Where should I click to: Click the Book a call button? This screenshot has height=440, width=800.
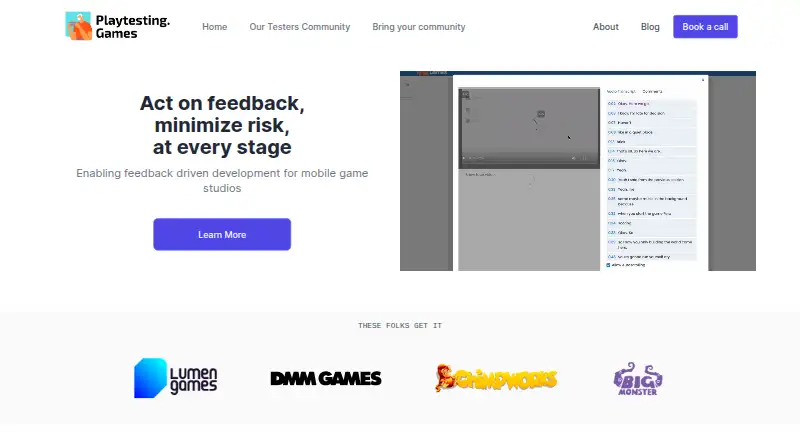pyautogui.click(x=705, y=27)
